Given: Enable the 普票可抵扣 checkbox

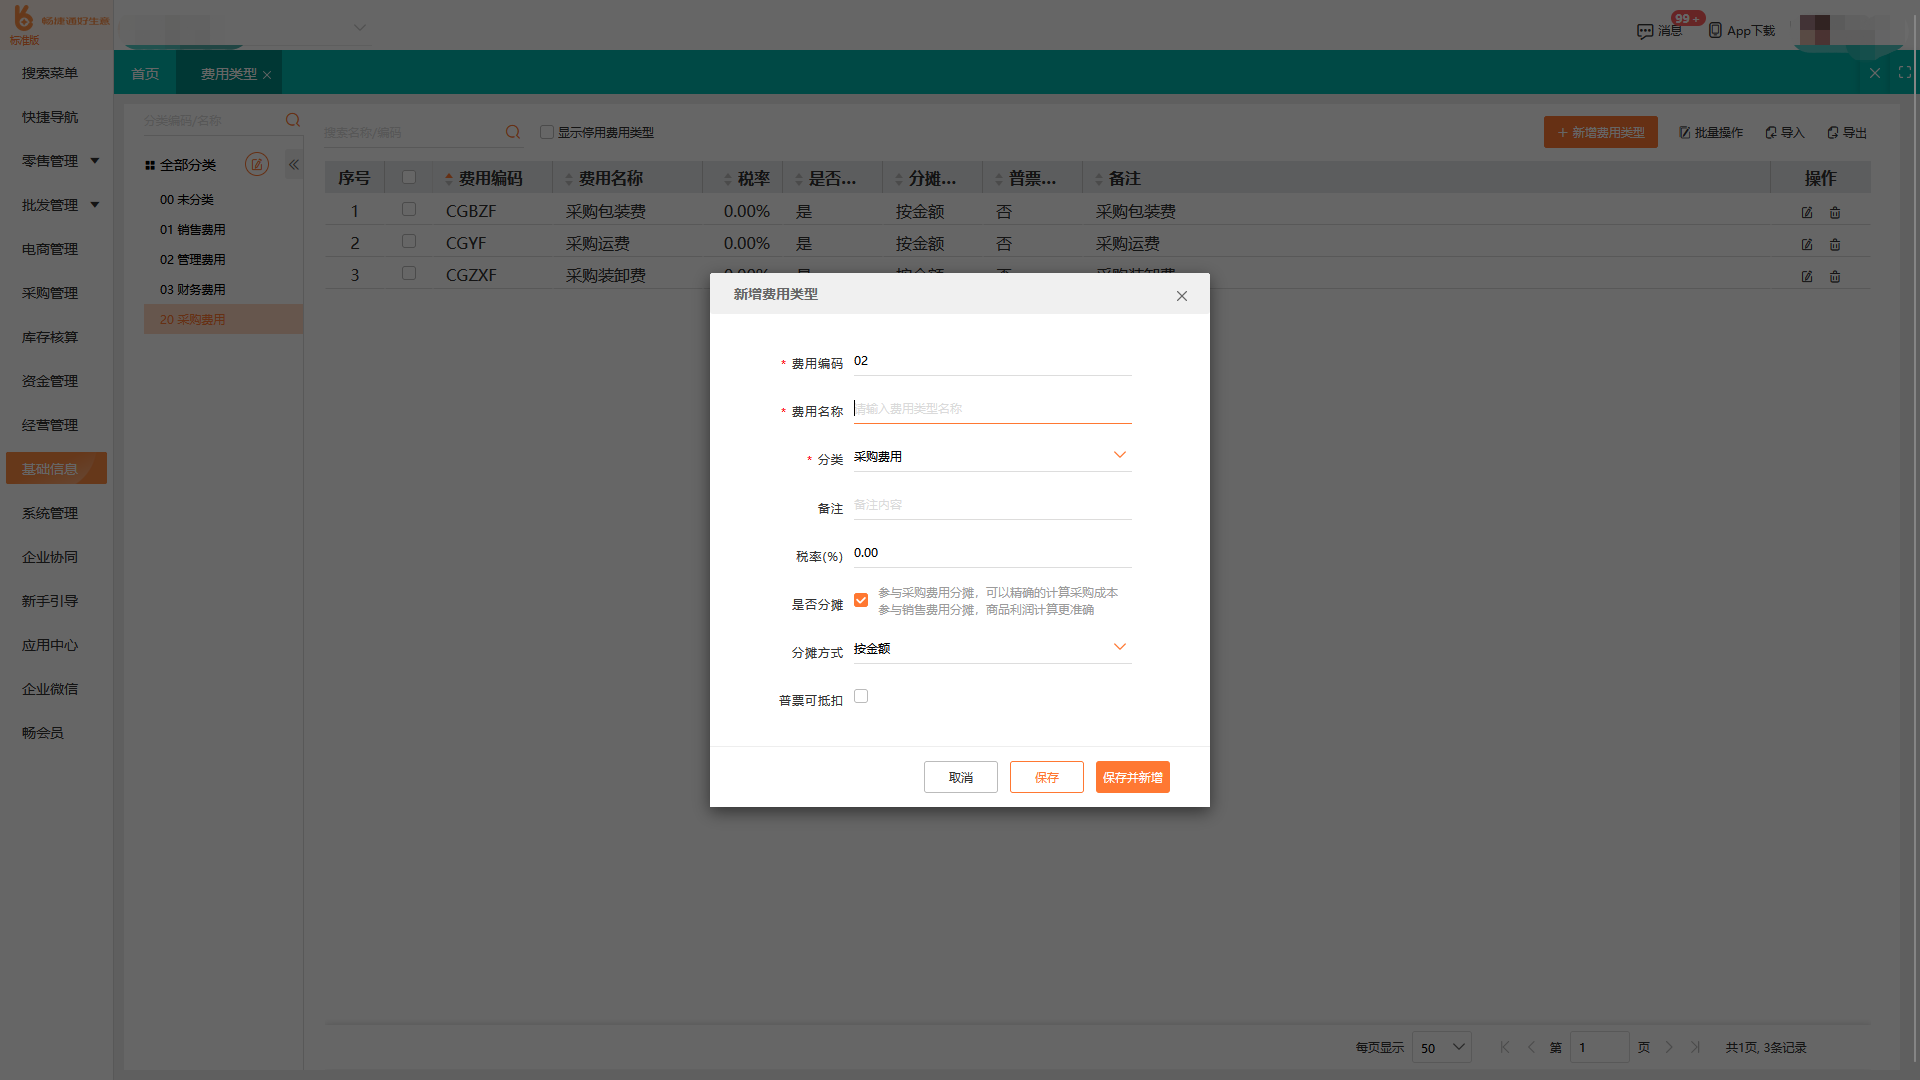Looking at the screenshot, I should tap(860, 695).
